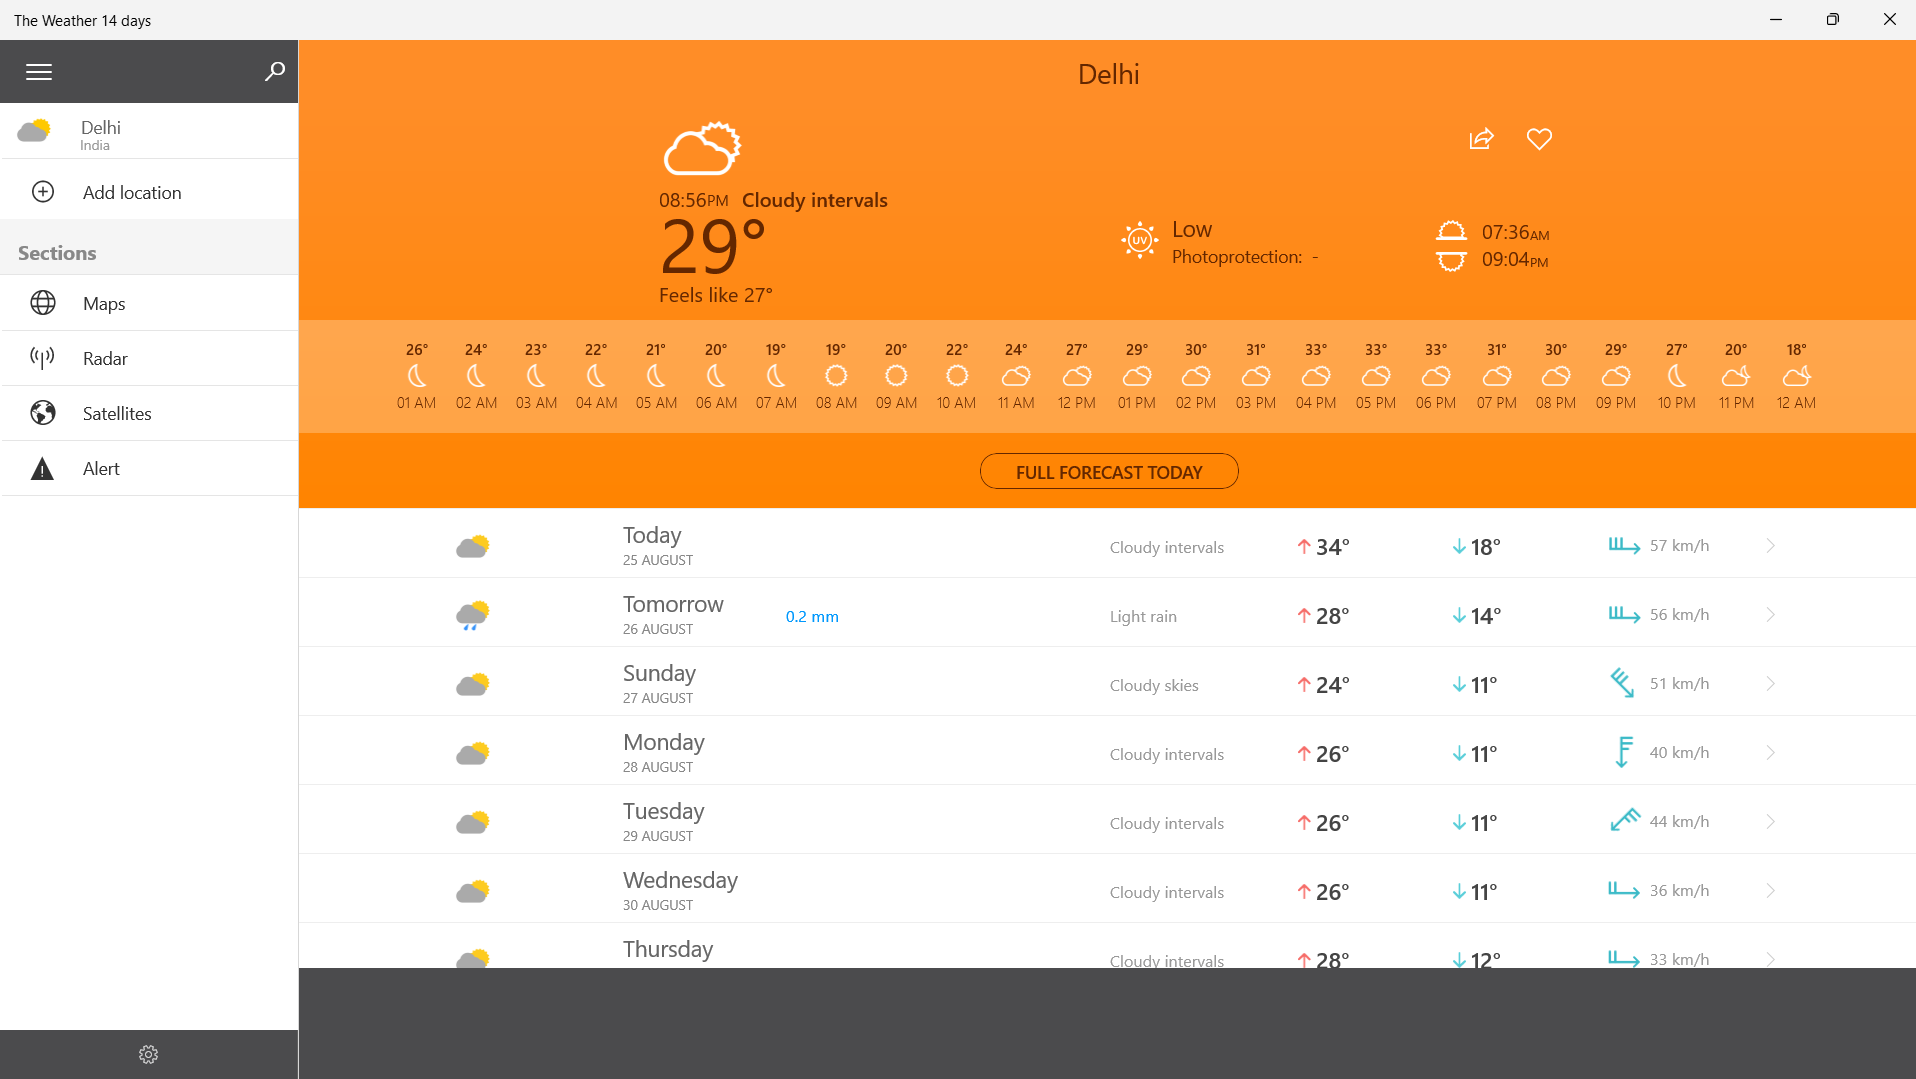Open the Maps section
The width and height of the screenshot is (1916, 1079).
click(x=103, y=303)
